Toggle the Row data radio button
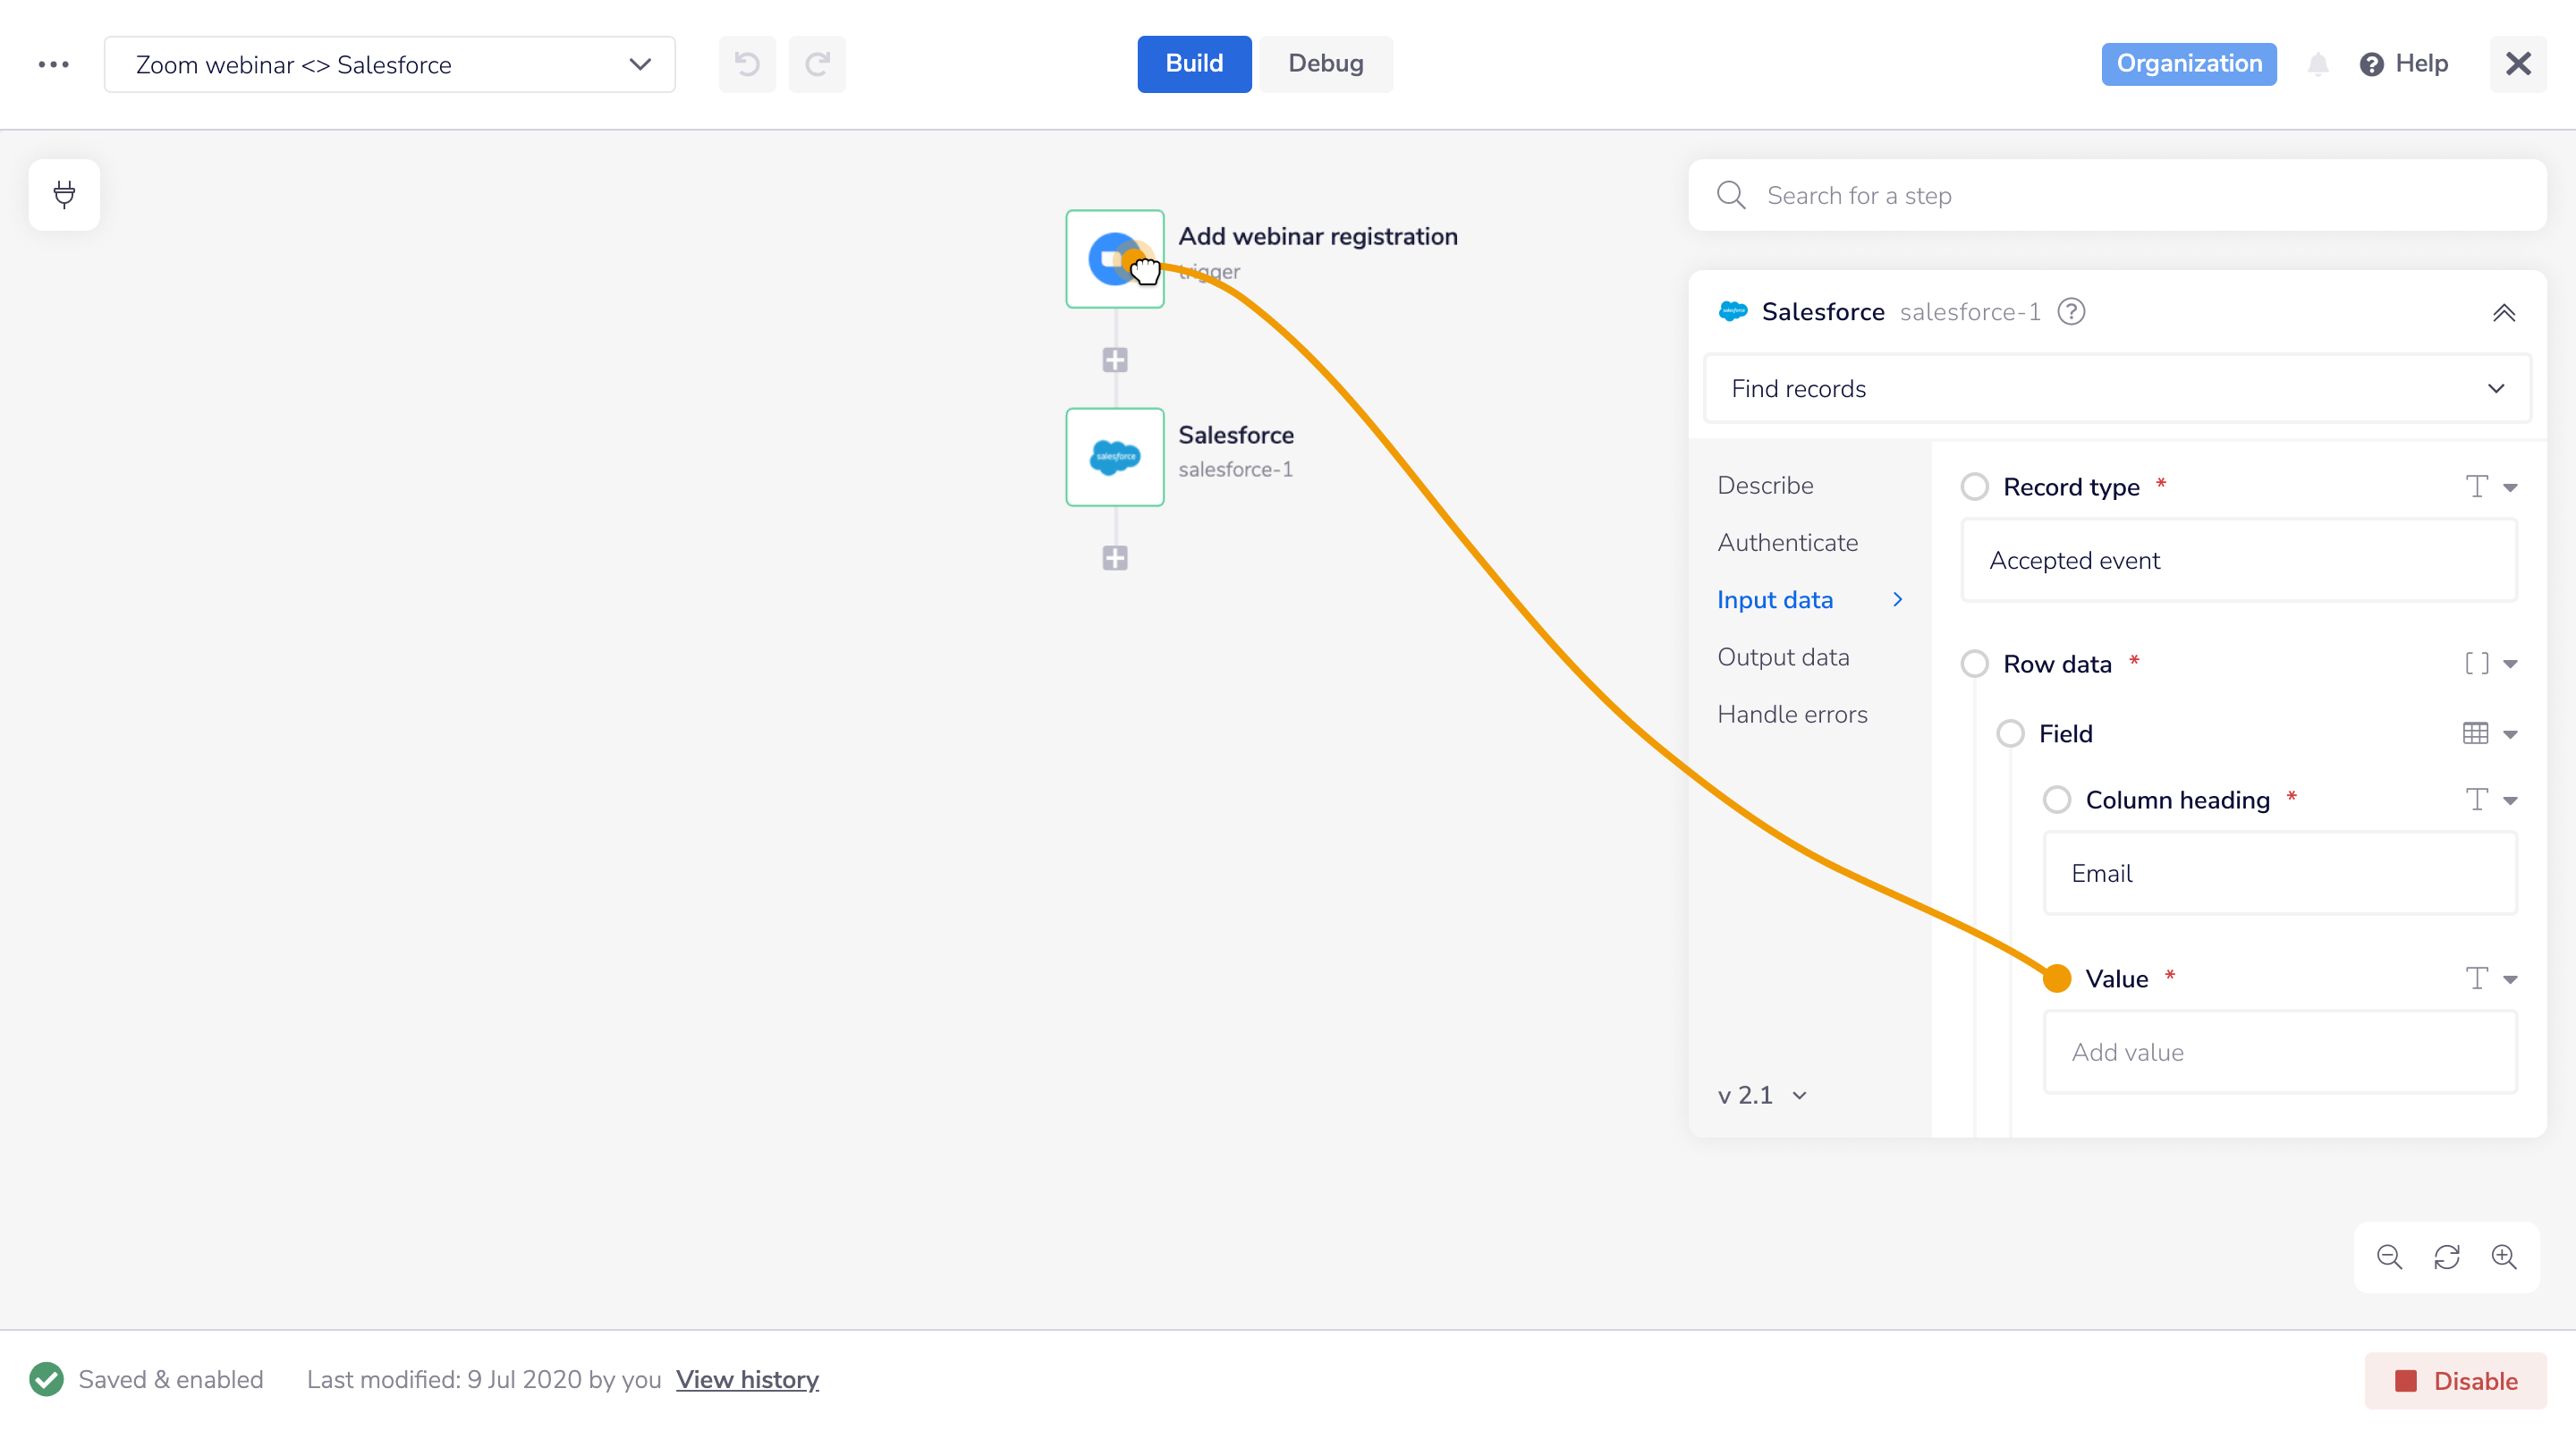Image resolution: width=2576 pixels, height=1431 pixels. [1973, 665]
